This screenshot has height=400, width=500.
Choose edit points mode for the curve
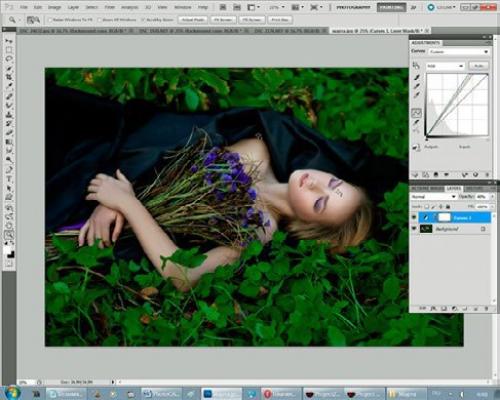[417, 113]
